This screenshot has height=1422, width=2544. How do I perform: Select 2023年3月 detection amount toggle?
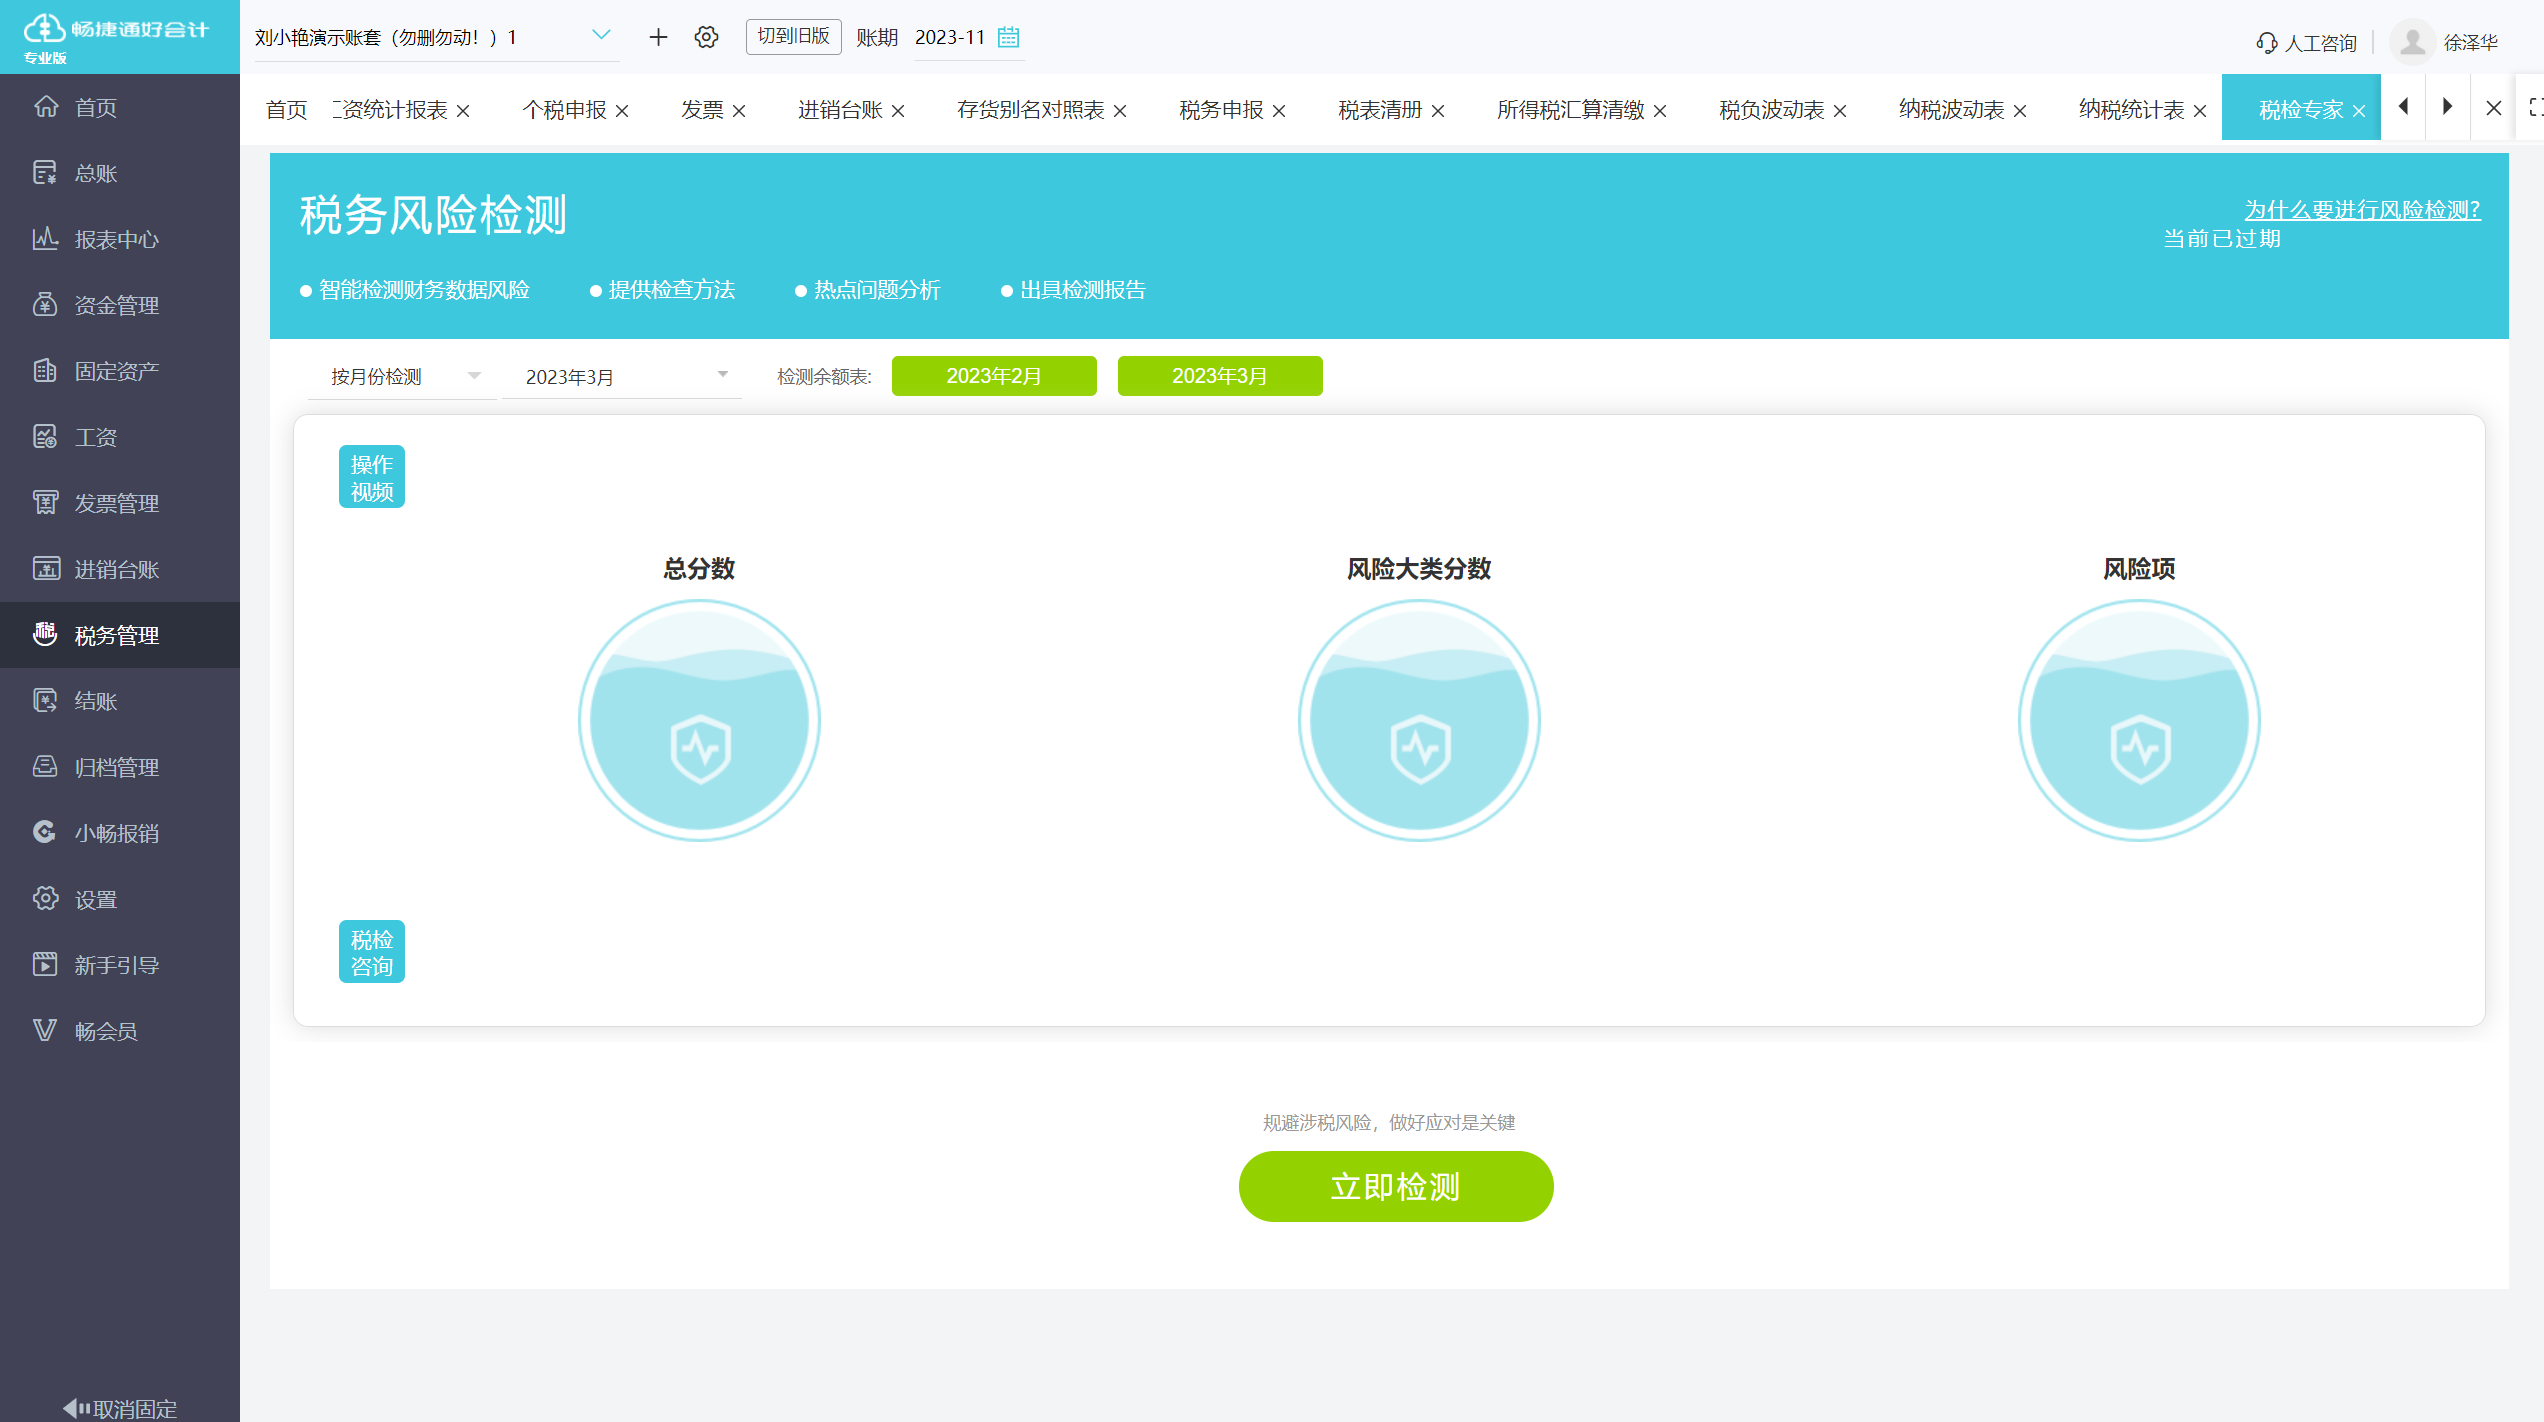1218,376
